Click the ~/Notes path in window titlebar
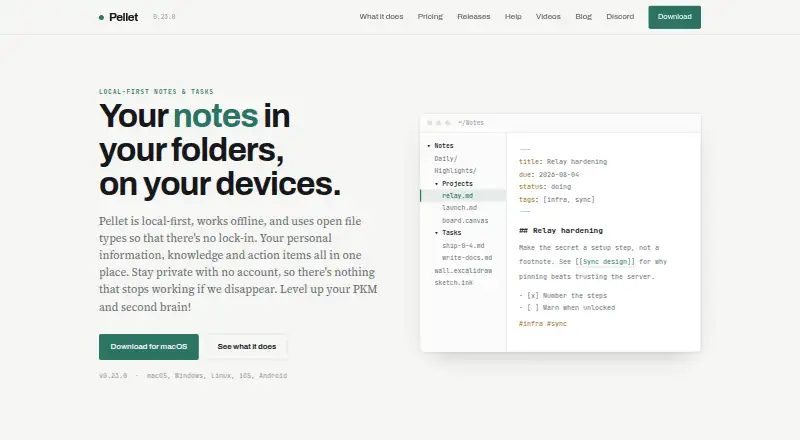 coord(470,123)
